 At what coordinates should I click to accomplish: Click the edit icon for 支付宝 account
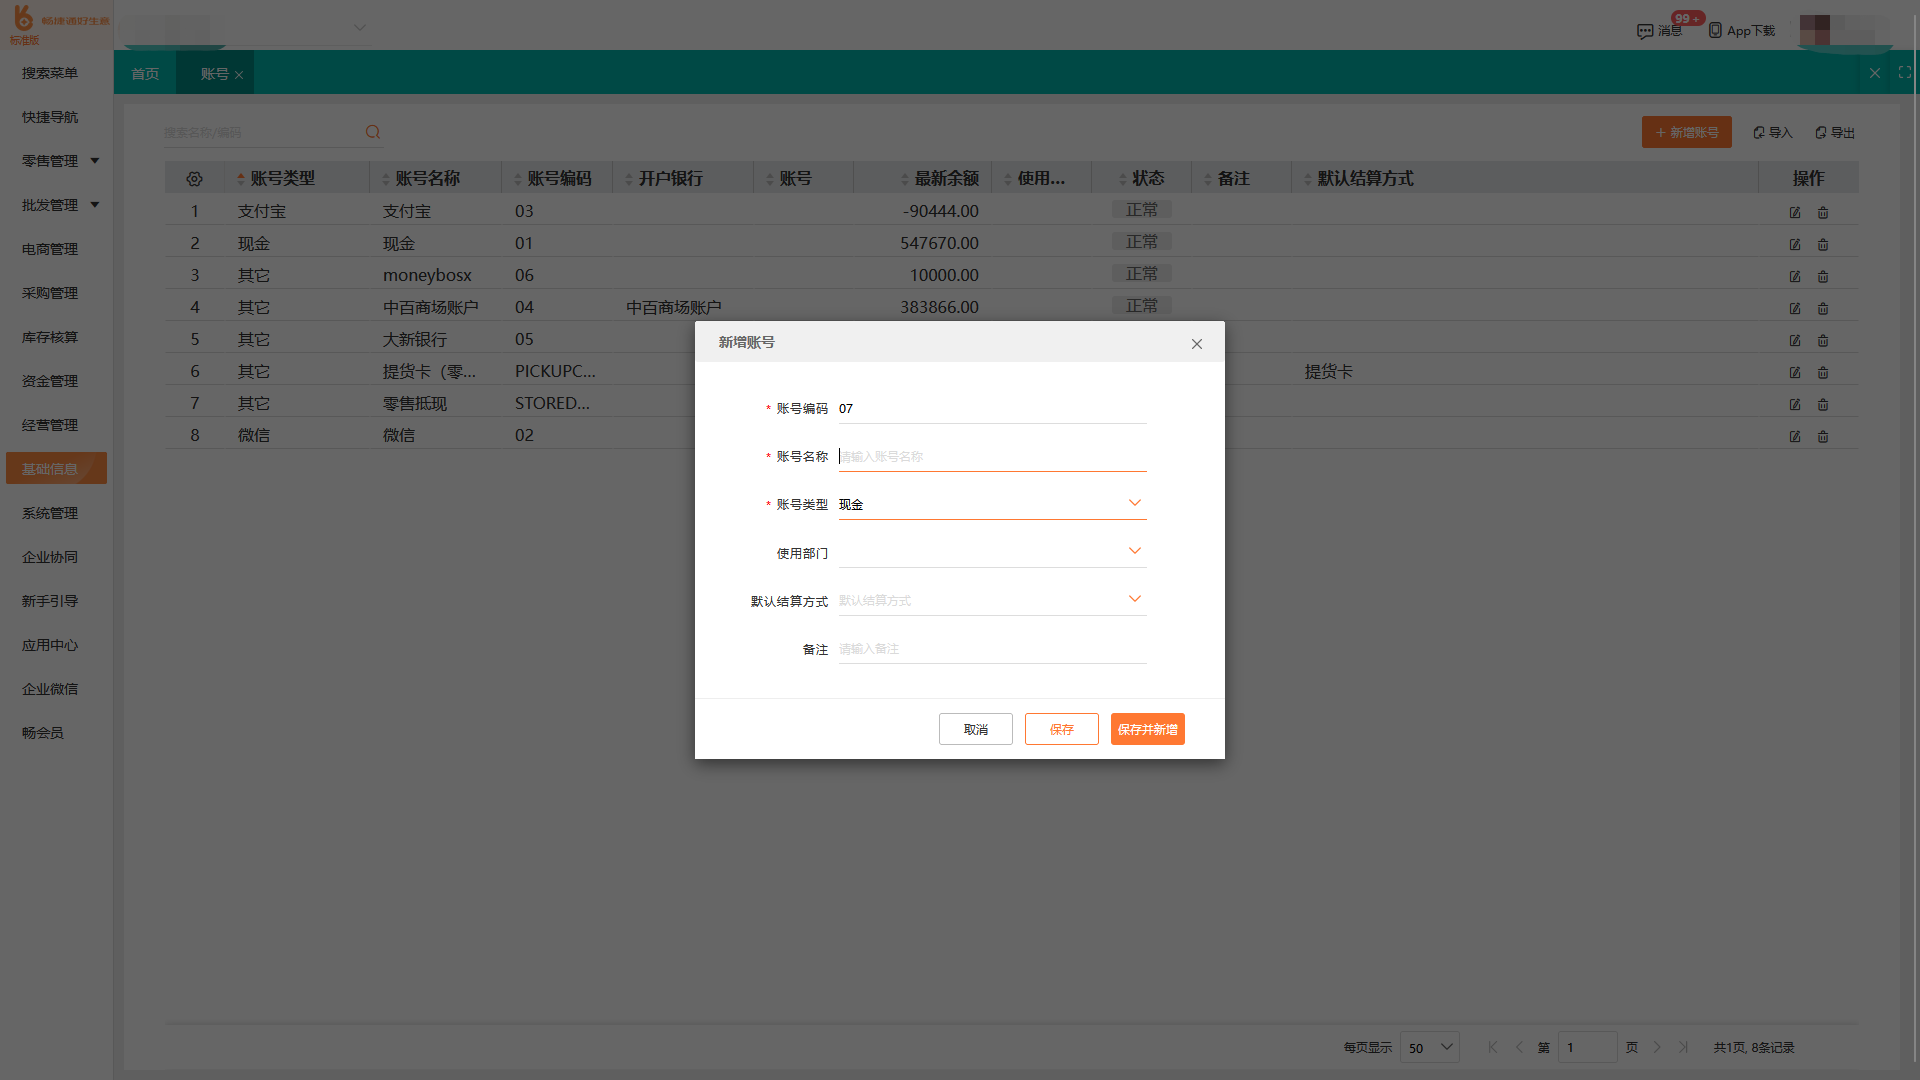[1795, 212]
